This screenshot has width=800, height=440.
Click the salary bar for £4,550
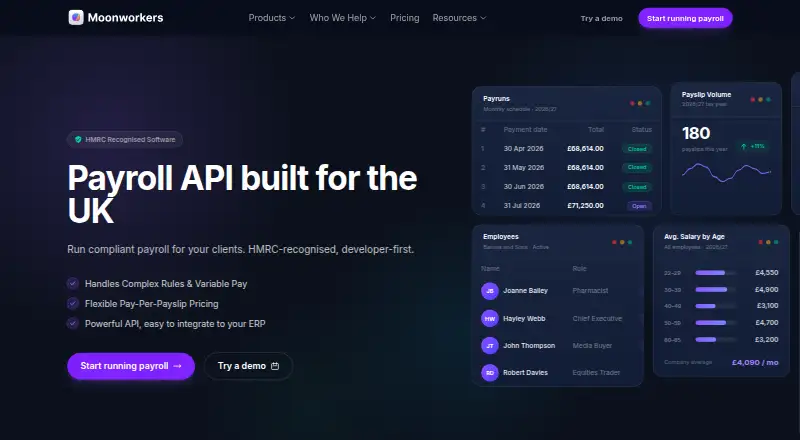pyautogui.click(x=716, y=273)
